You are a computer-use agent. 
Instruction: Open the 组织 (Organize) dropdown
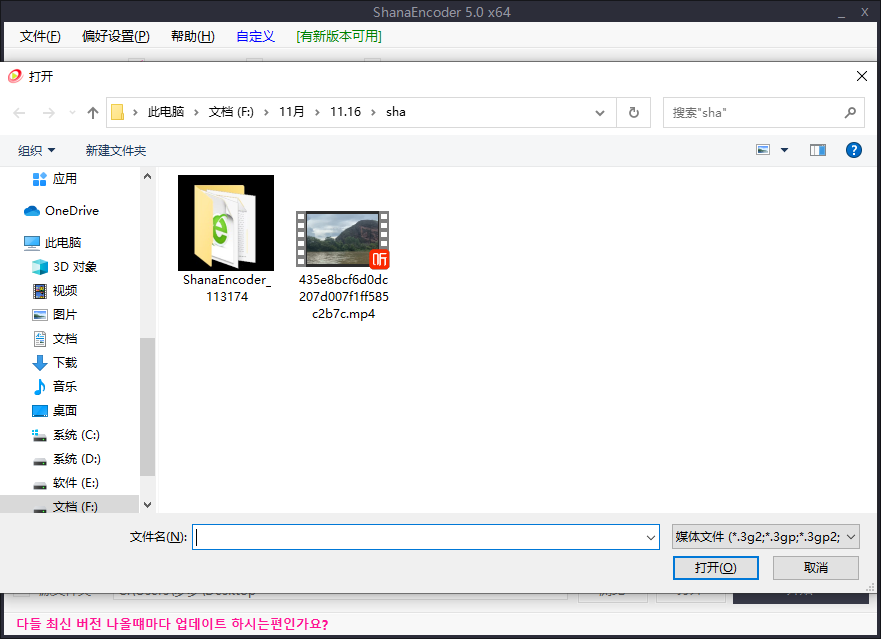[37, 150]
